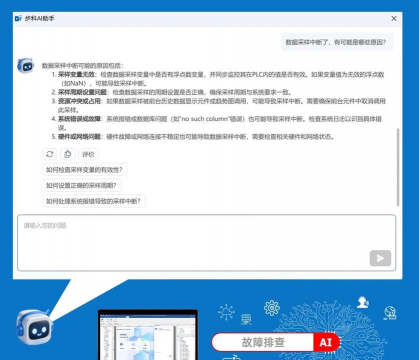Close the 步科AI助手 window
The height and width of the screenshot is (360, 419).
tap(394, 19)
